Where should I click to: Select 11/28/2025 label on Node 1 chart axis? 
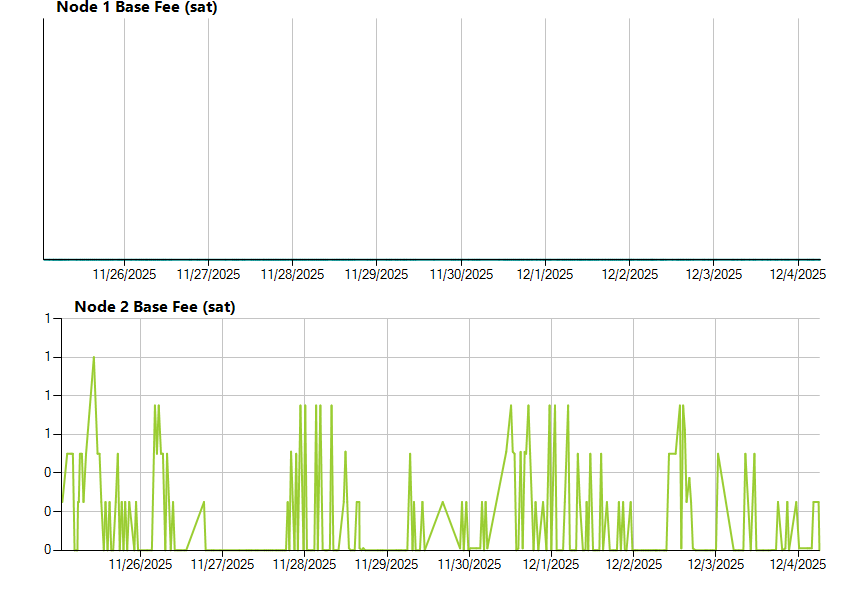tap(292, 273)
